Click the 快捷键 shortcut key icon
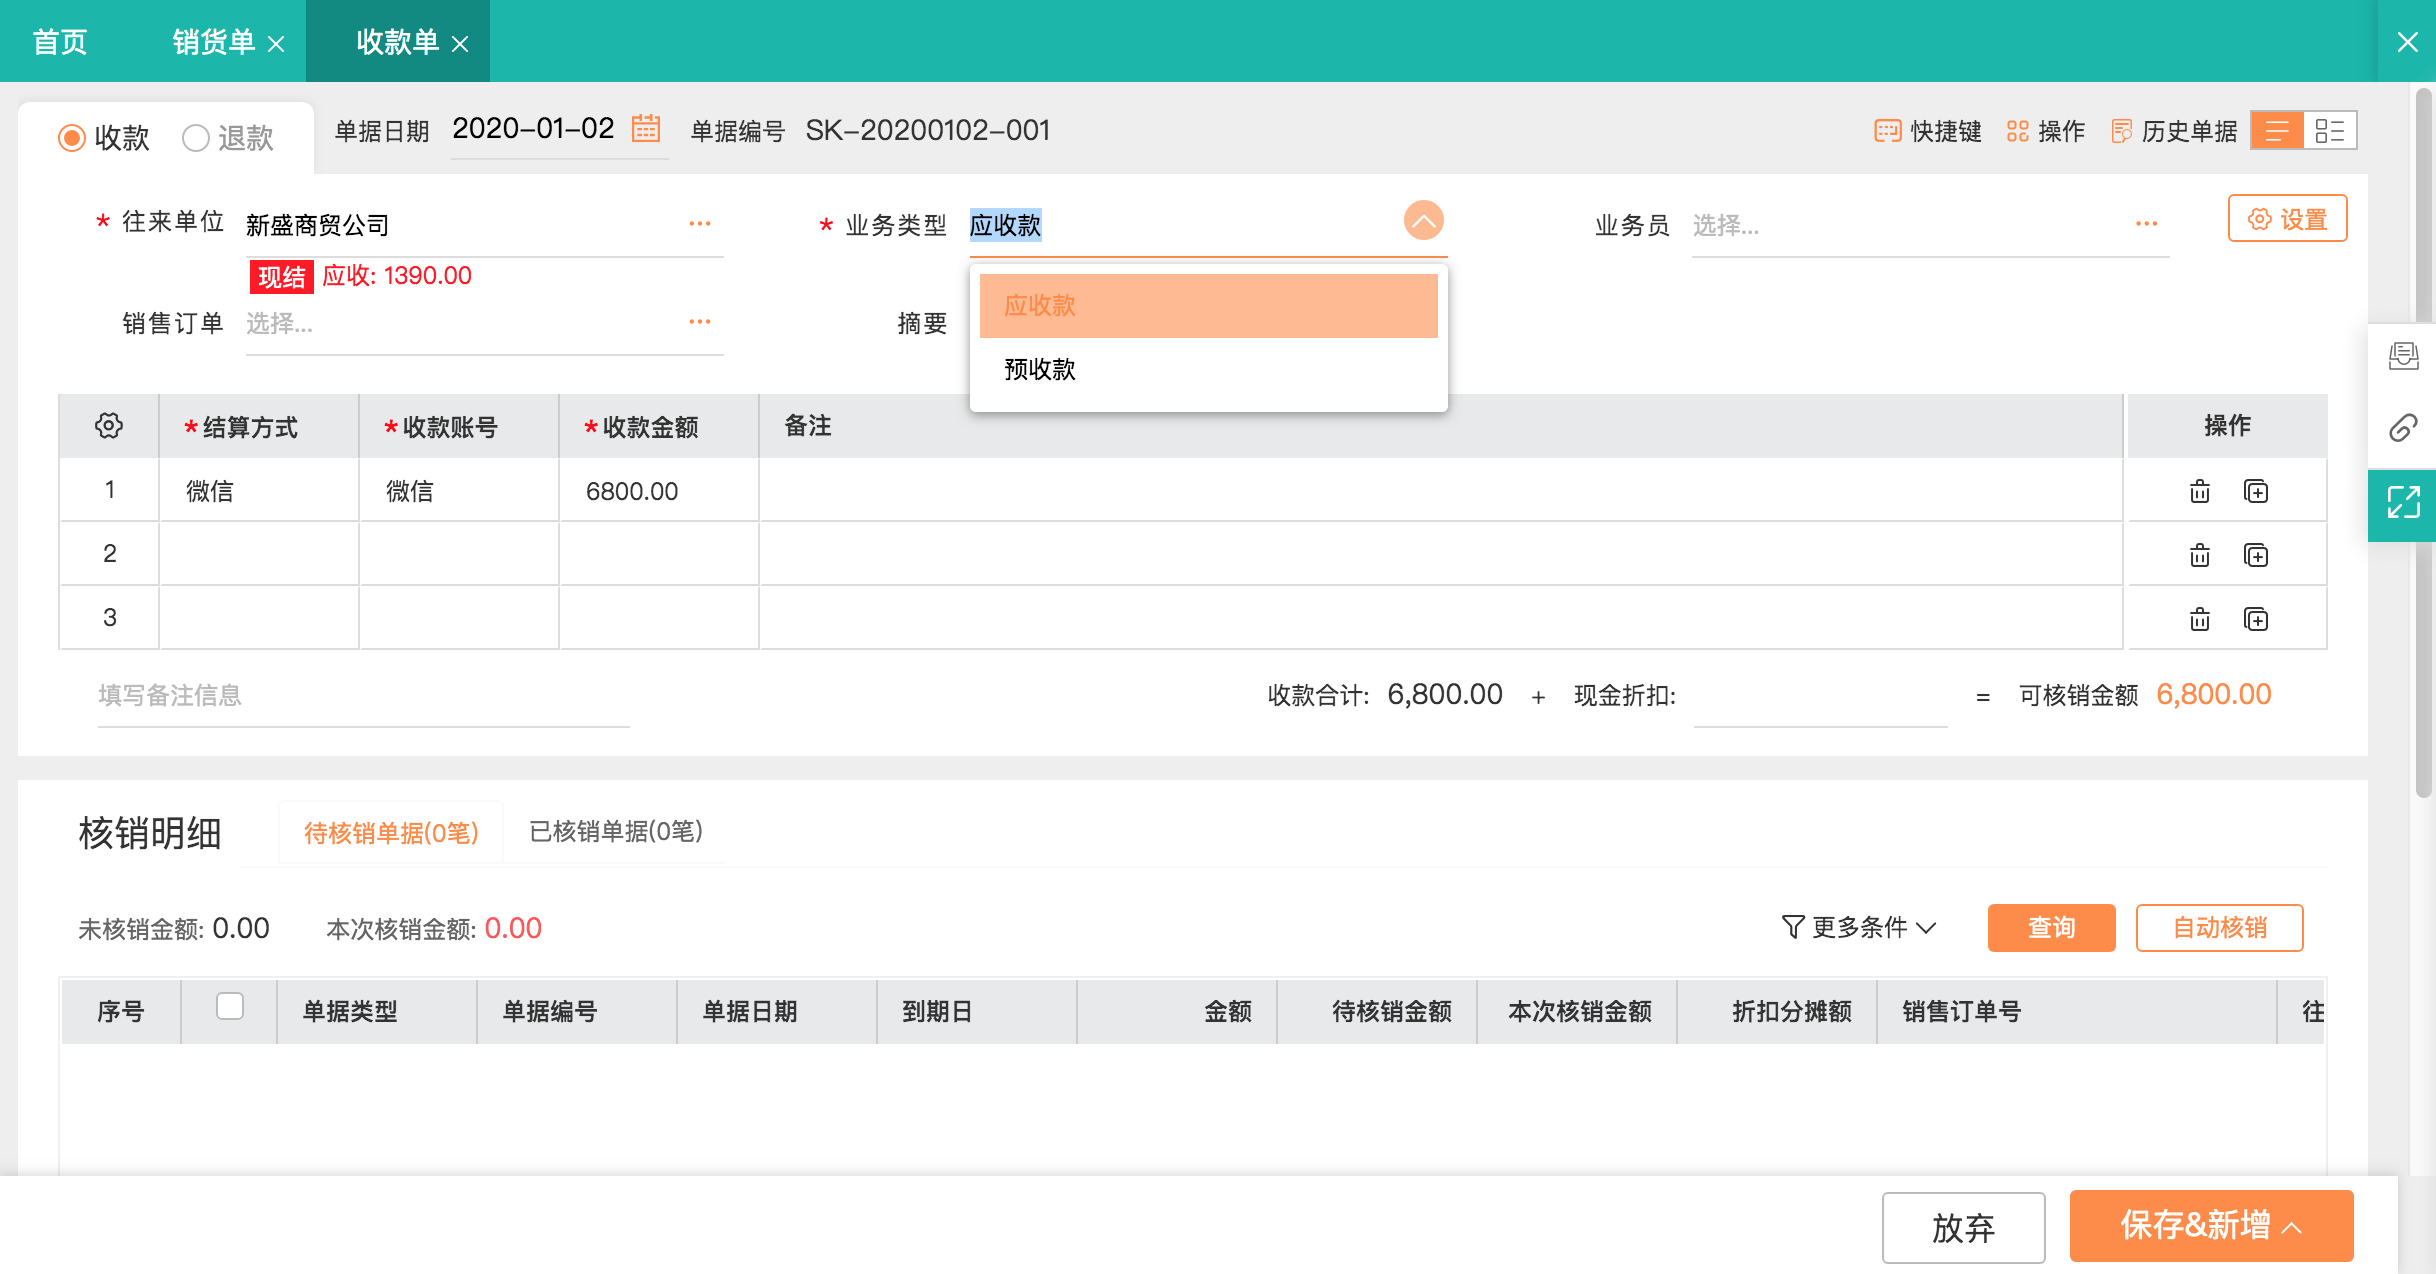Viewport: 2436px width, 1274px height. coord(1880,132)
